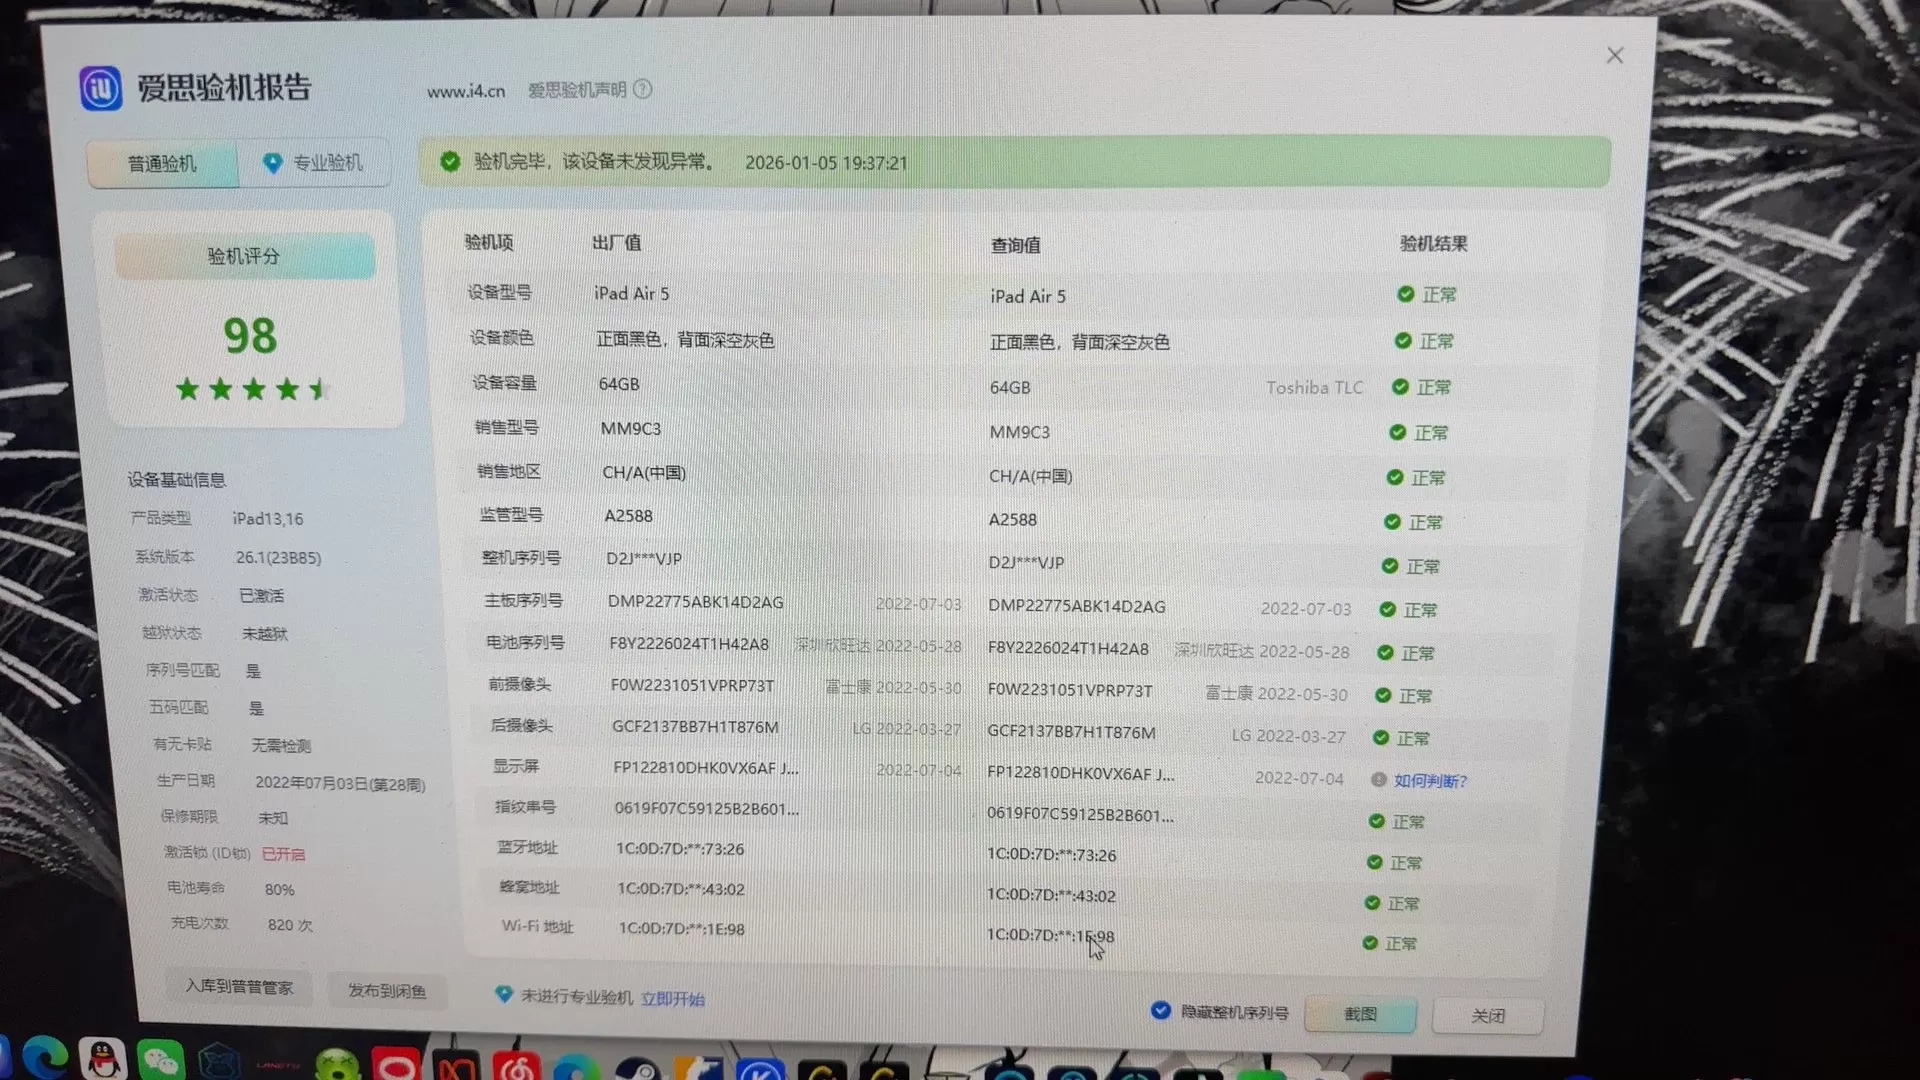Click the green check icon on iPad Air 5 row
The width and height of the screenshot is (1920, 1080).
point(1405,294)
